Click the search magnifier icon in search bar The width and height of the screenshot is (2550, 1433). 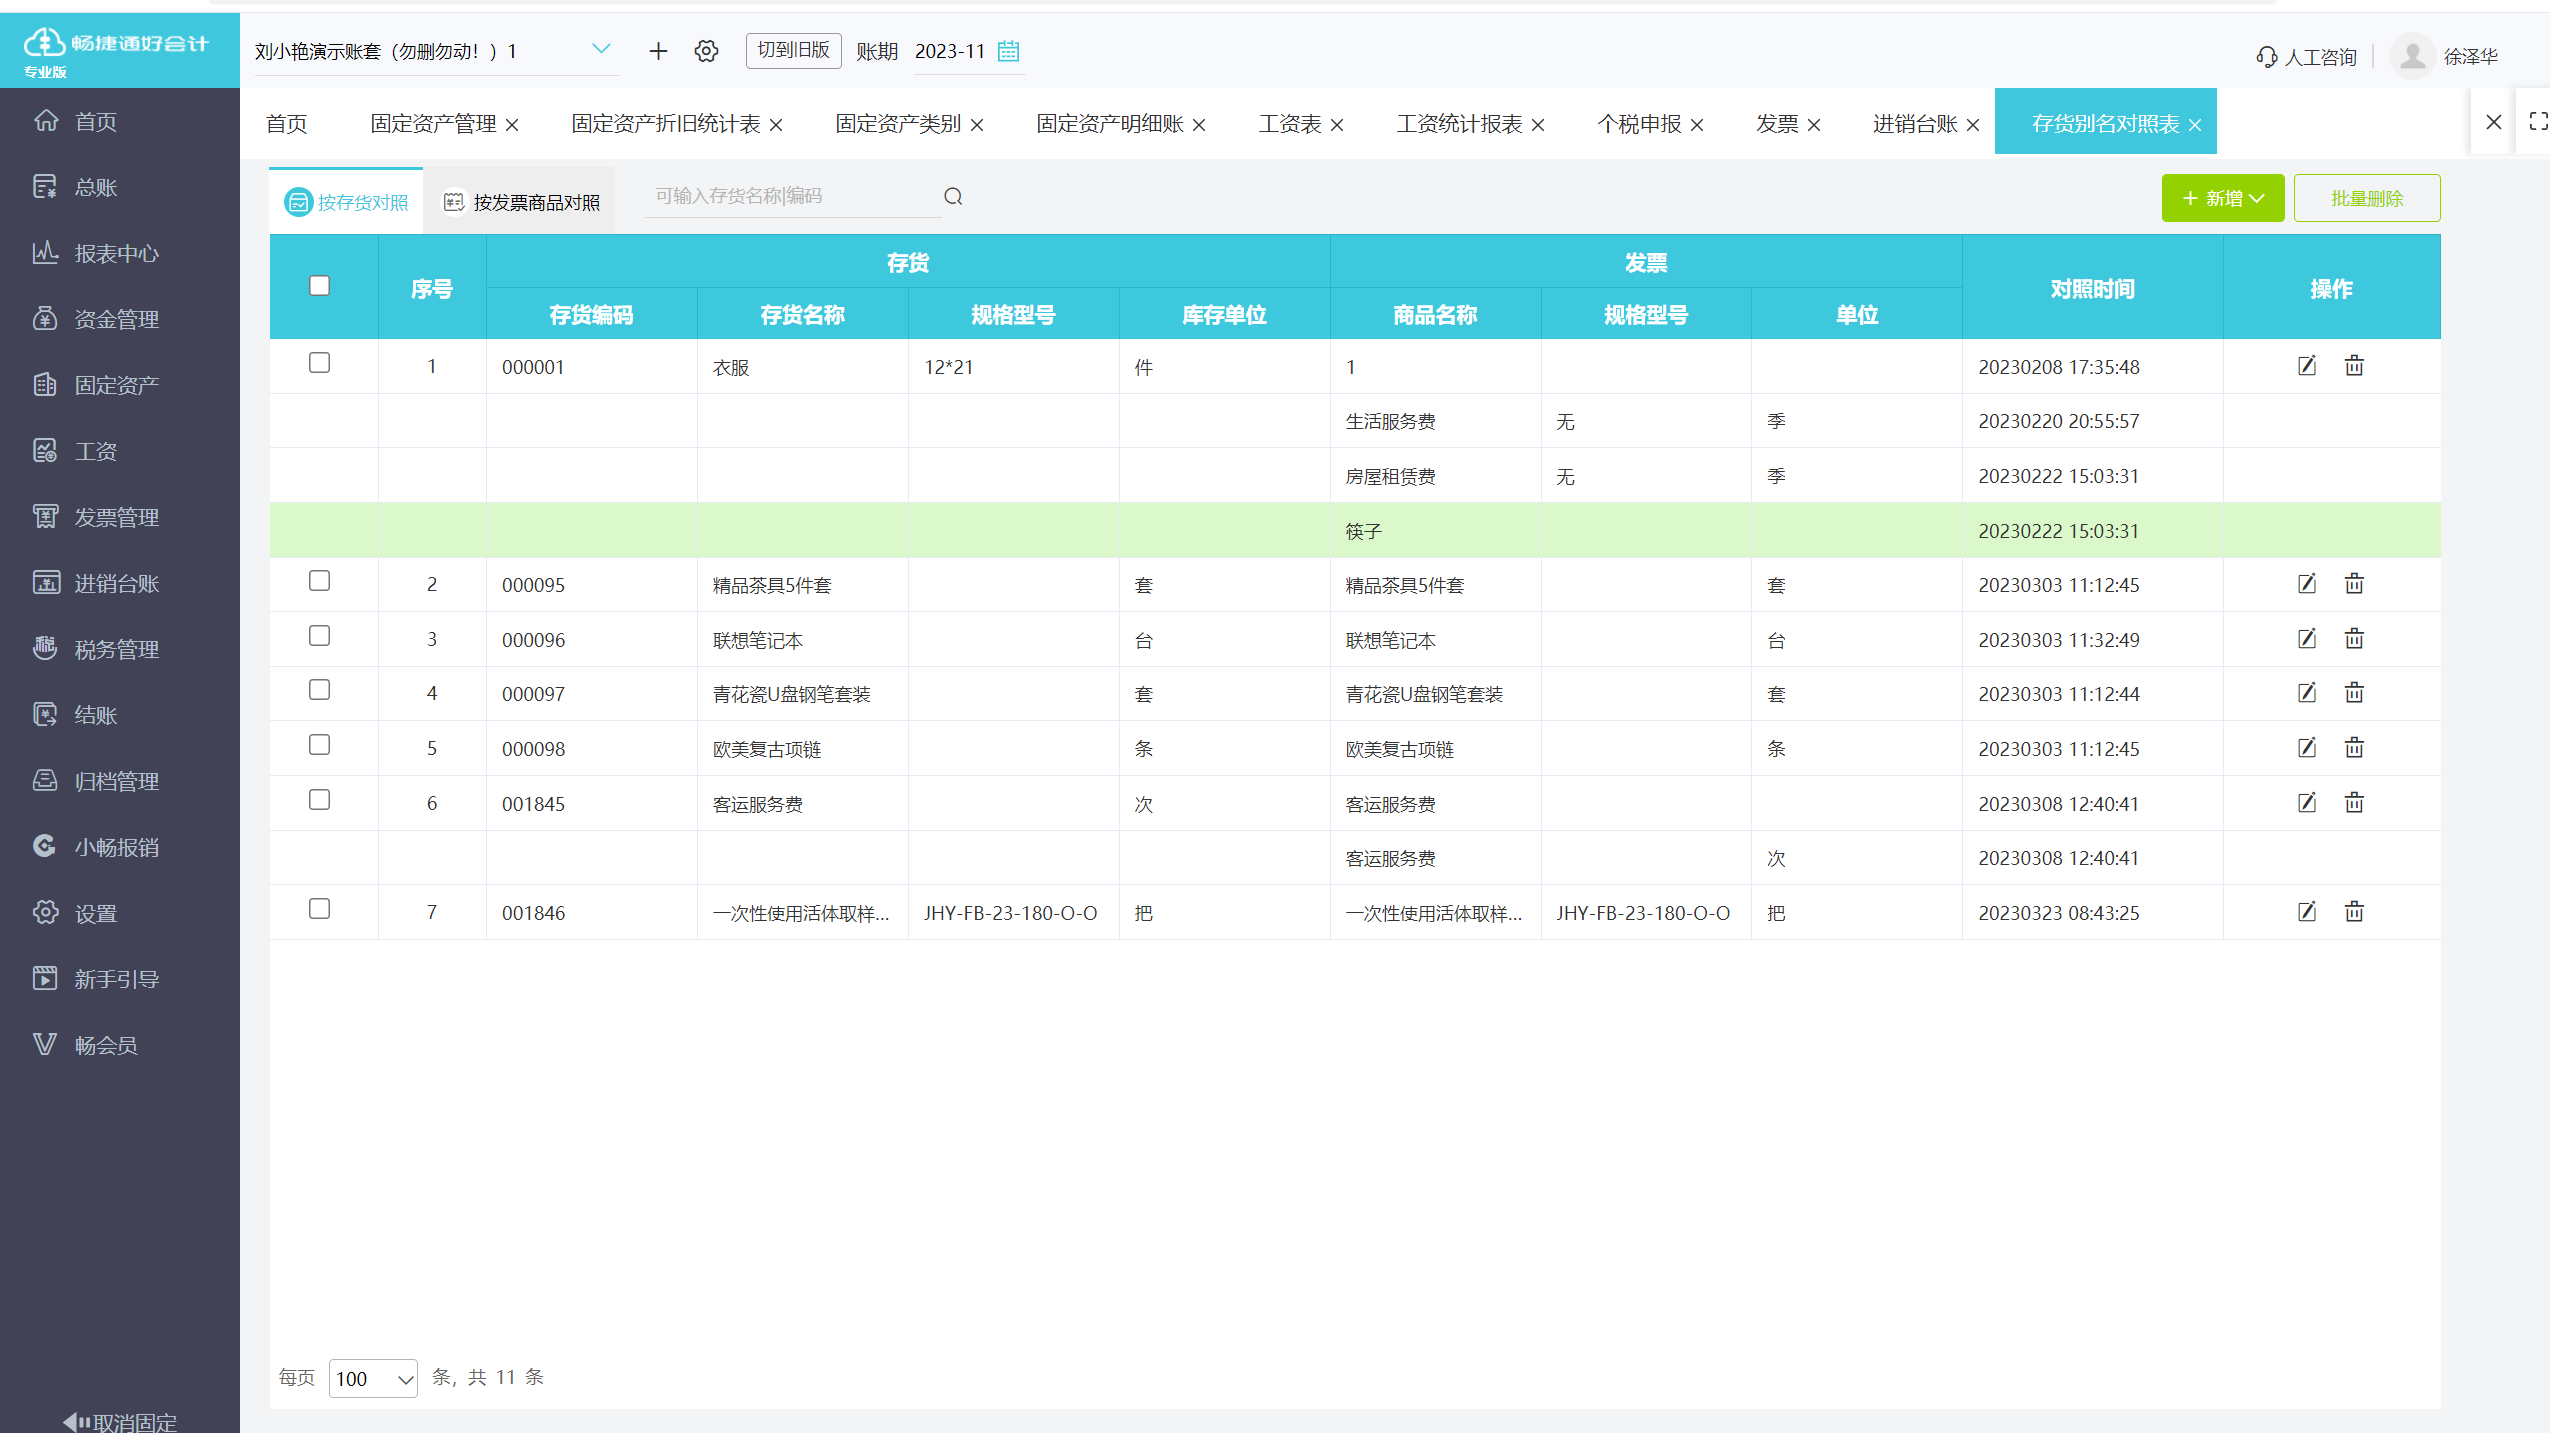[958, 196]
